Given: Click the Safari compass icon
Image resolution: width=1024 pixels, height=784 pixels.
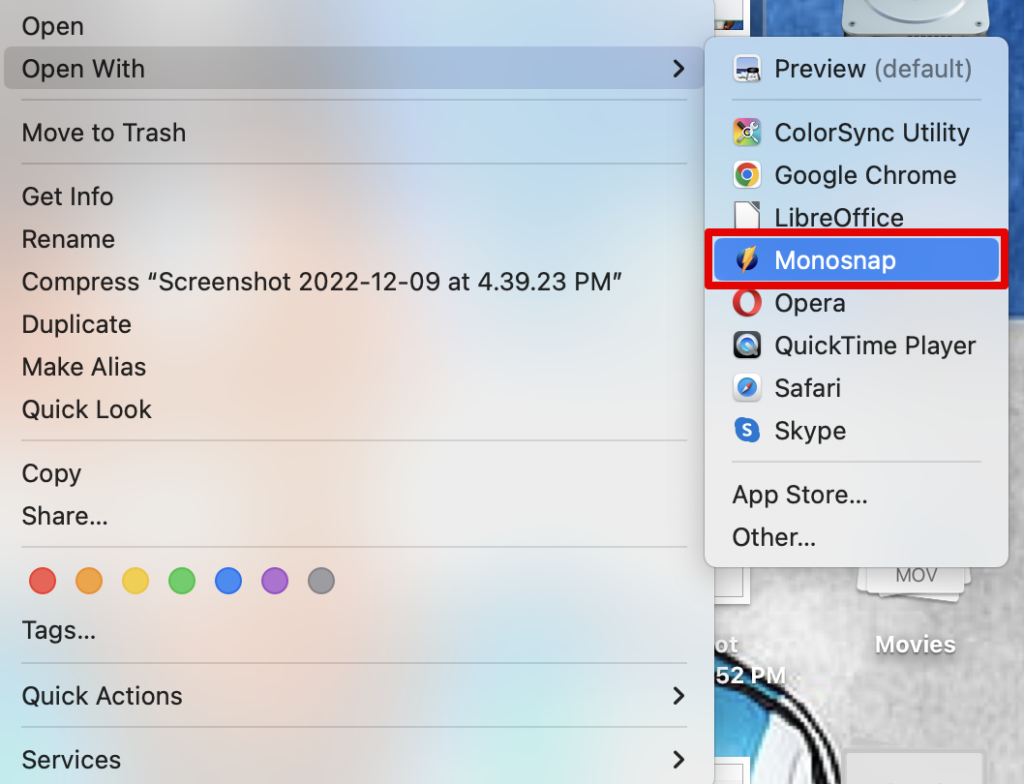Looking at the screenshot, I should click(x=746, y=388).
